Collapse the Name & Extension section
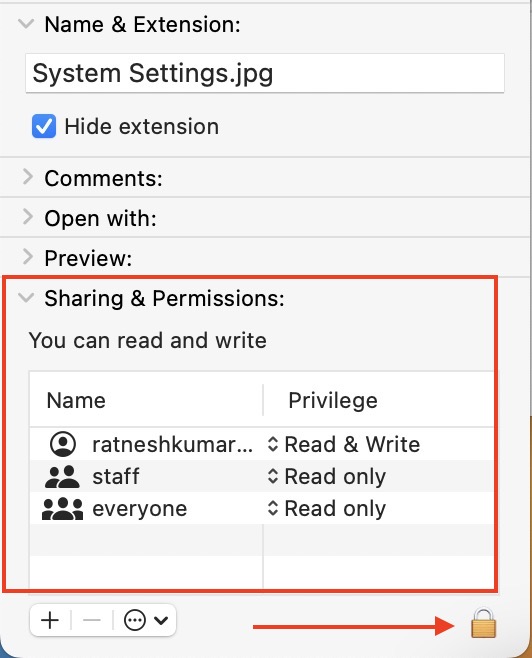Viewport: 532px width, 658px height. [26, 24]
